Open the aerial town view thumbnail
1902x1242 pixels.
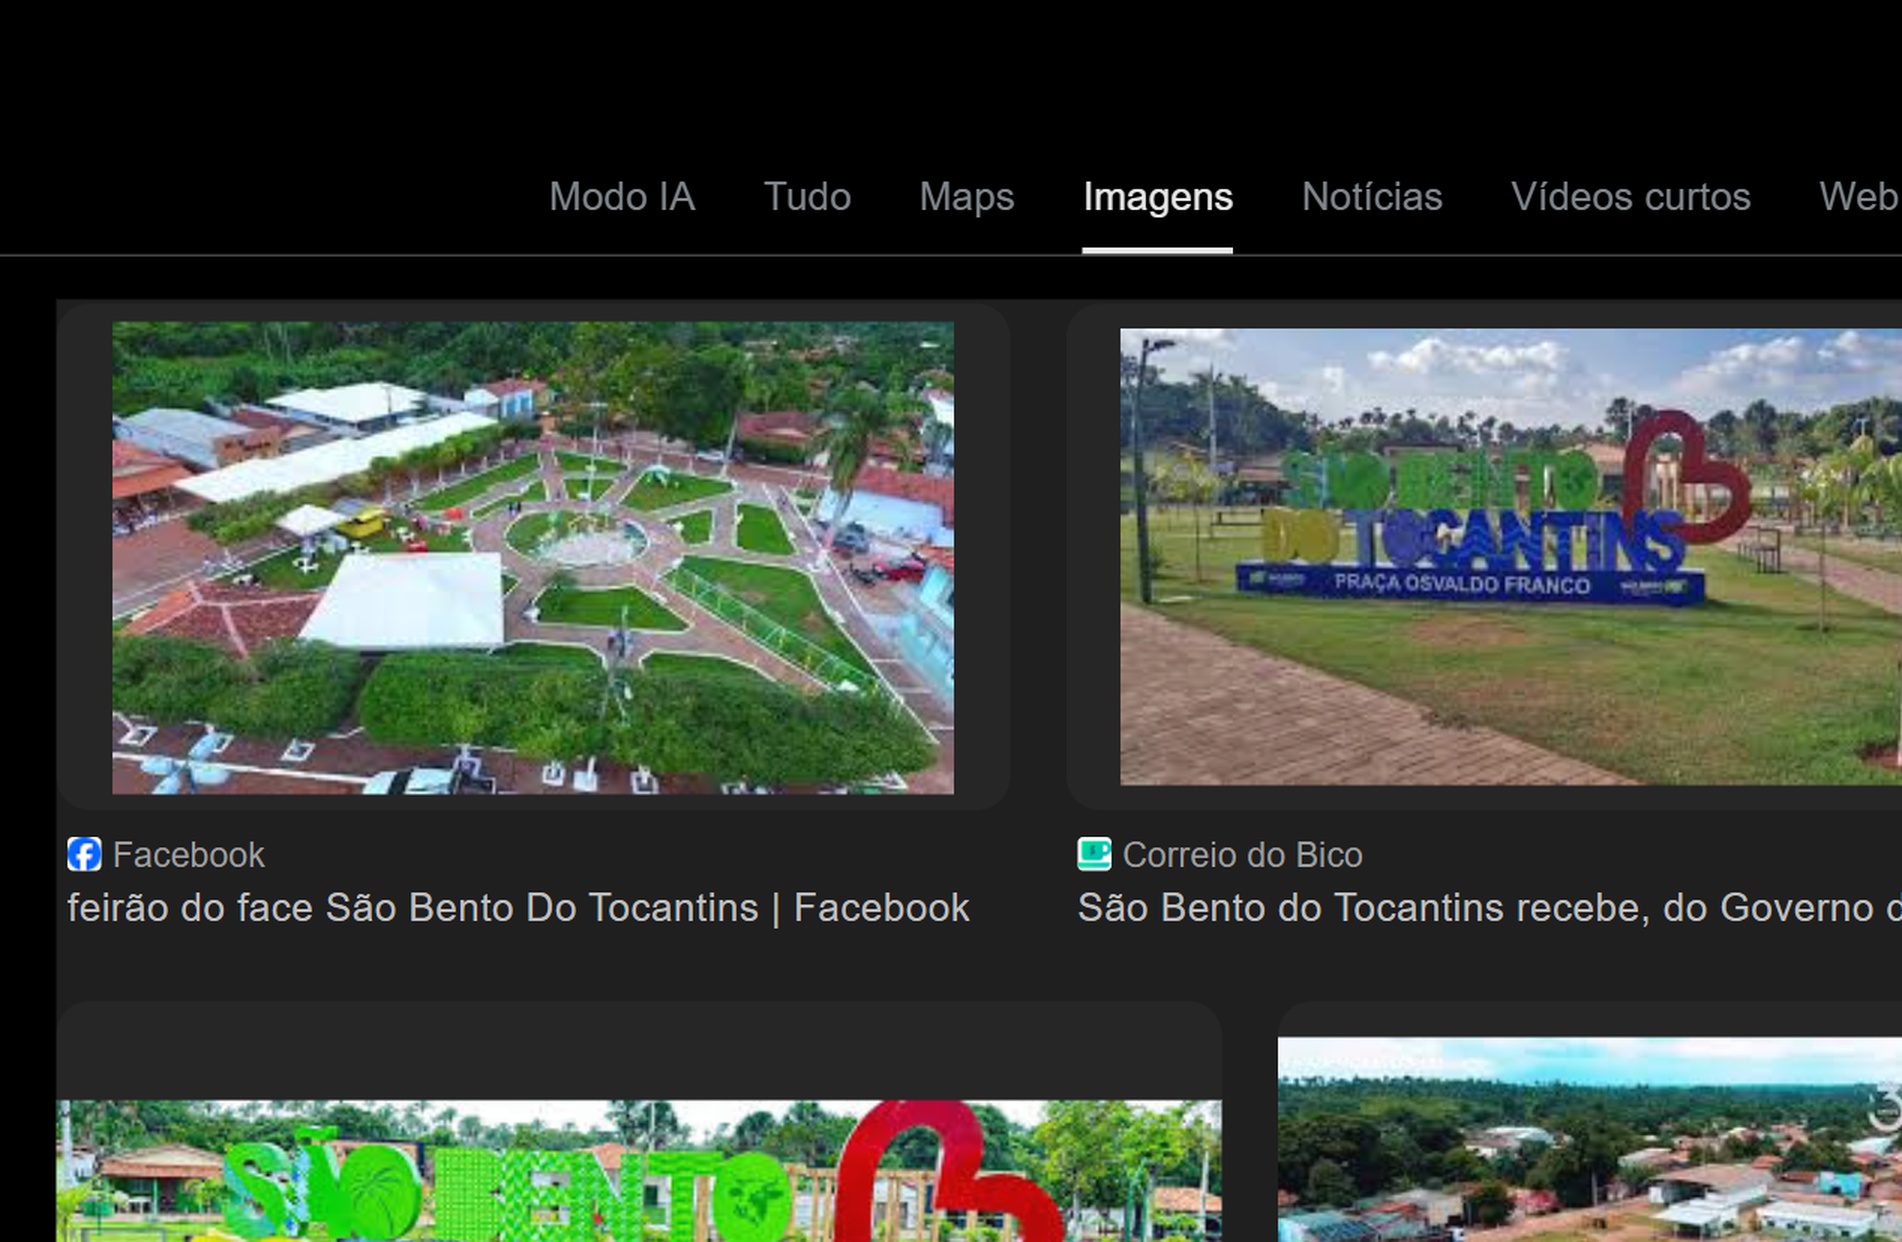(x=1588, y=1150)
